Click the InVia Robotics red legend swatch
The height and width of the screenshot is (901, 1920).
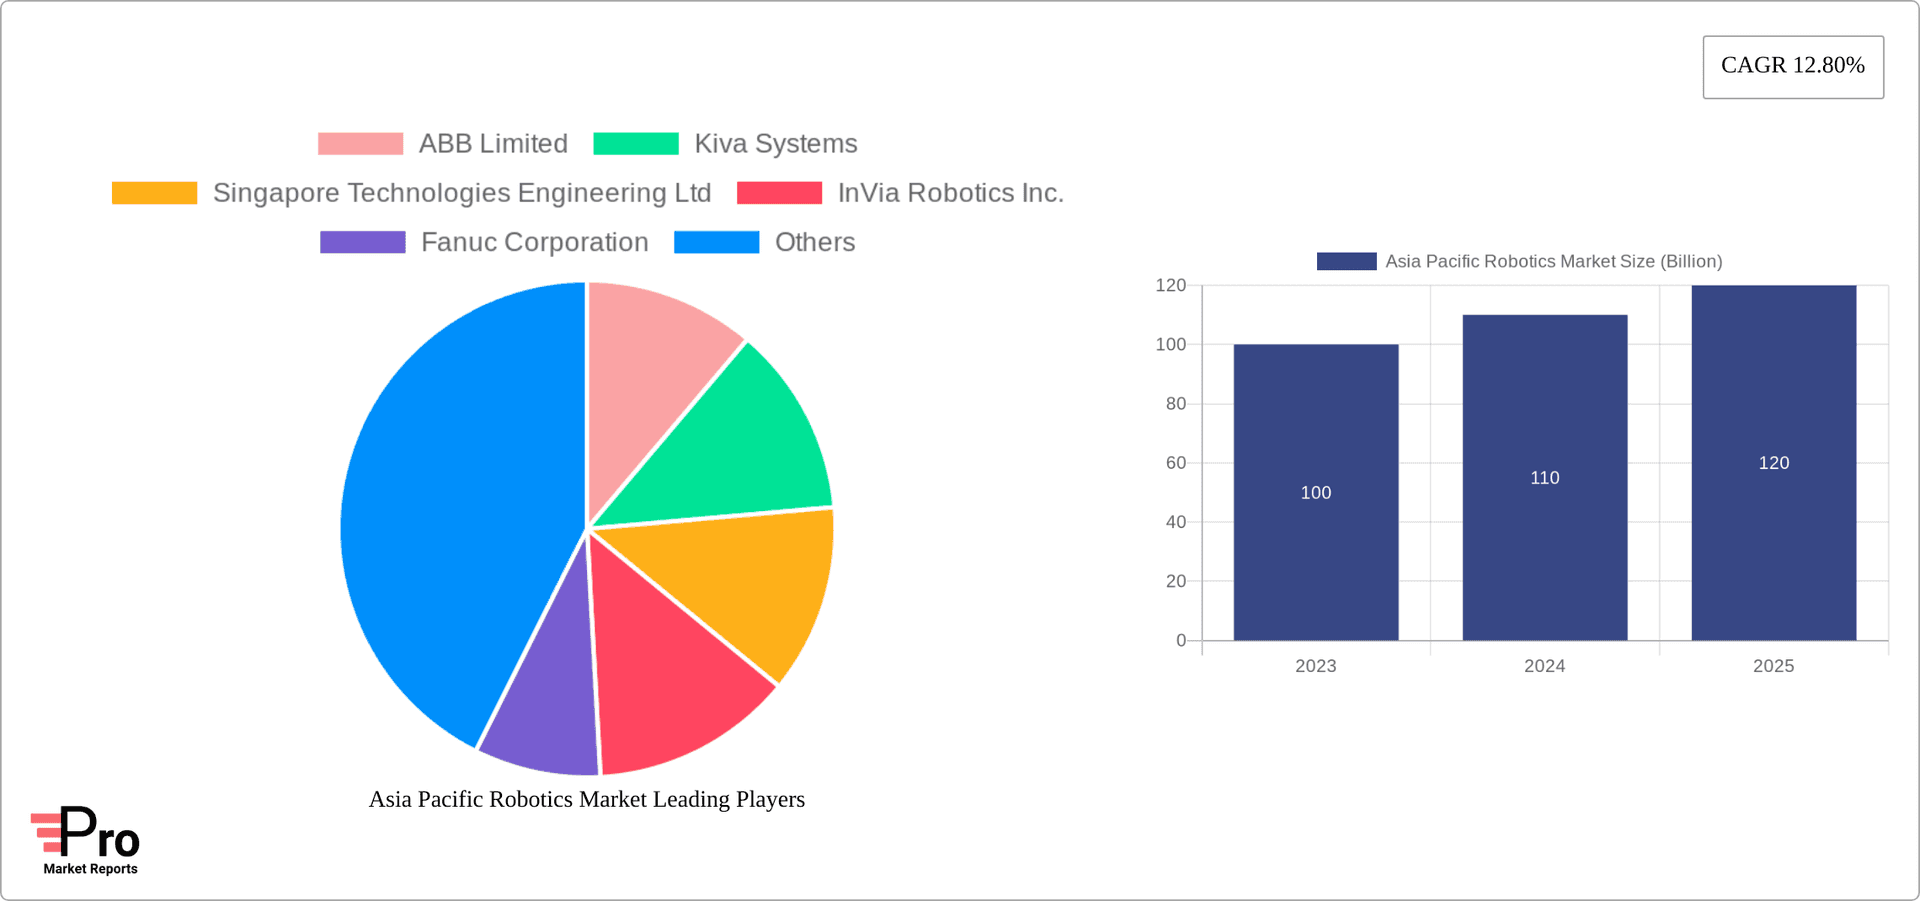(x=781, y=192)
